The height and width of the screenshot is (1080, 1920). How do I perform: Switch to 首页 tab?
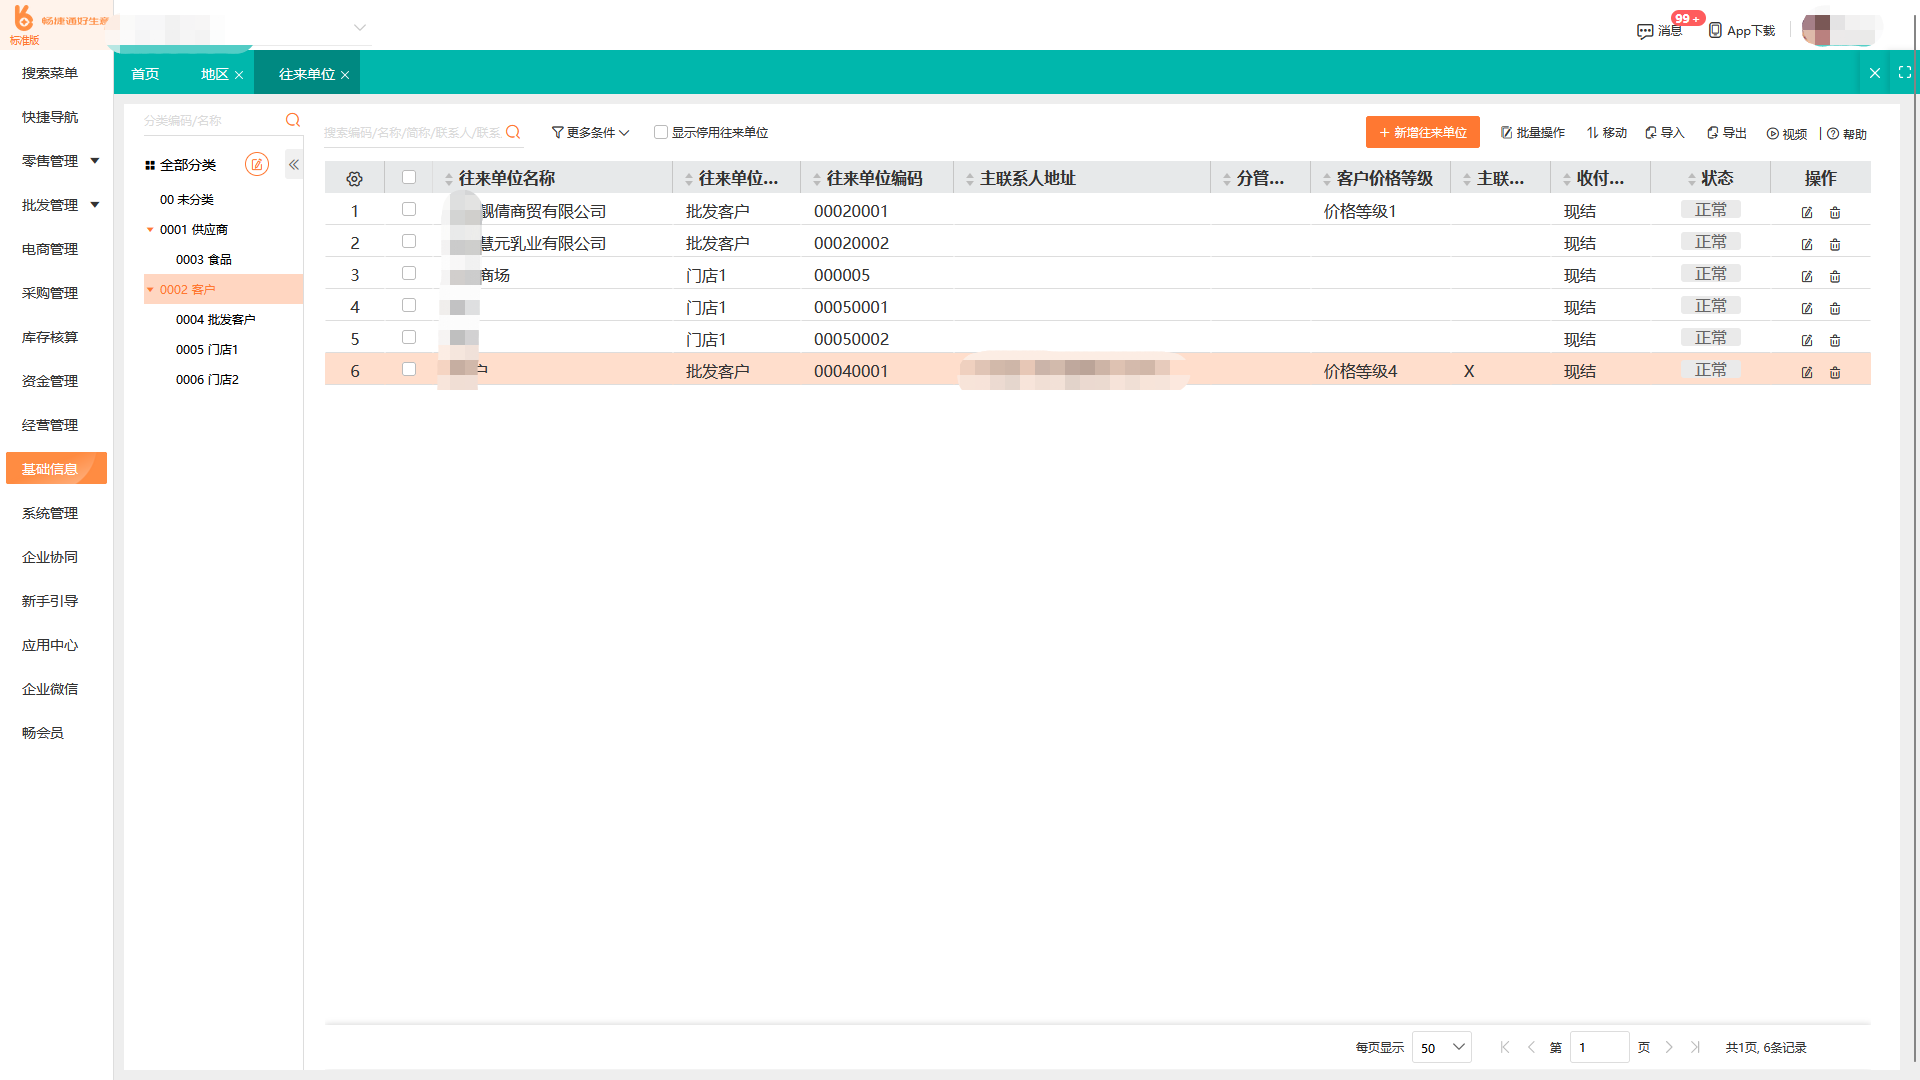click(146, 74)
